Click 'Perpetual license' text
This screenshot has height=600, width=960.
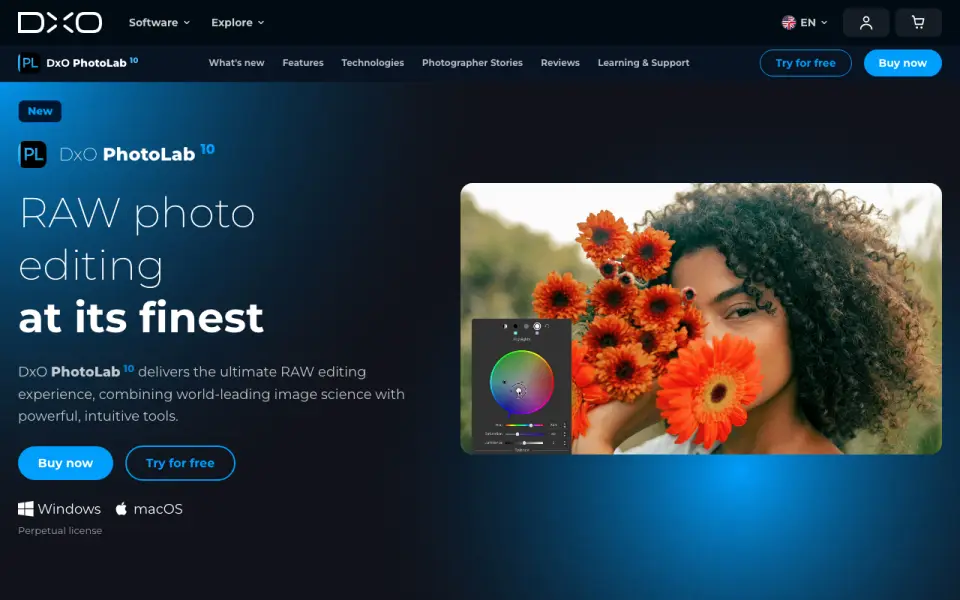(x=60, y=530)
